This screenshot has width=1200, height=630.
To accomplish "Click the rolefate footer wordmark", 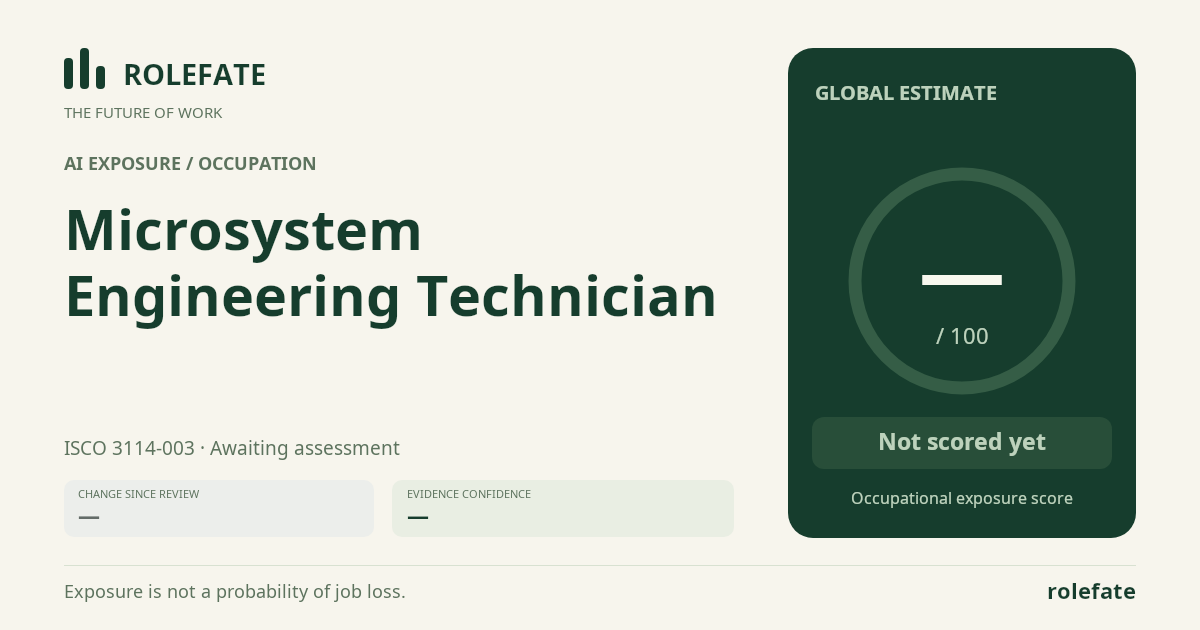I will pos(1091,592).
